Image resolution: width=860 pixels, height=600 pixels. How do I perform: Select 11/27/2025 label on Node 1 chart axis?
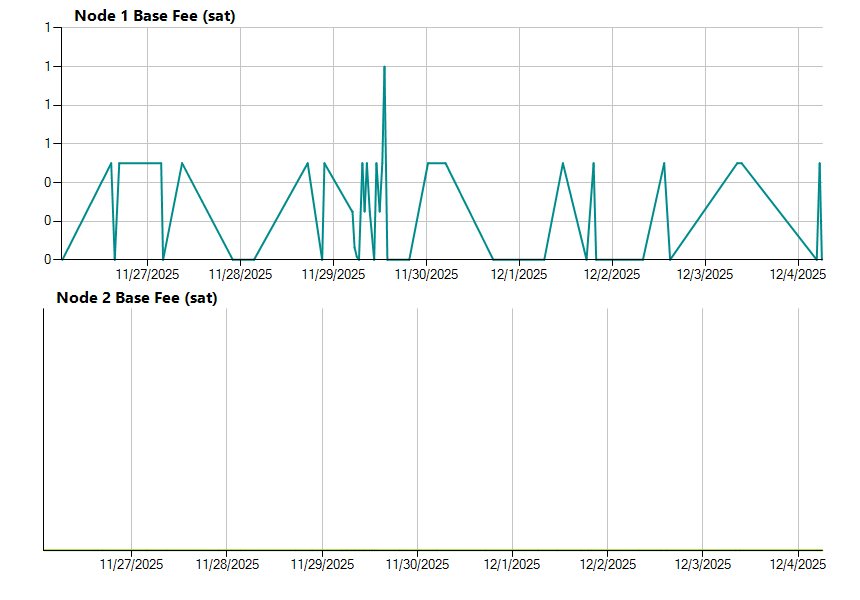click(x=147, y=274)
